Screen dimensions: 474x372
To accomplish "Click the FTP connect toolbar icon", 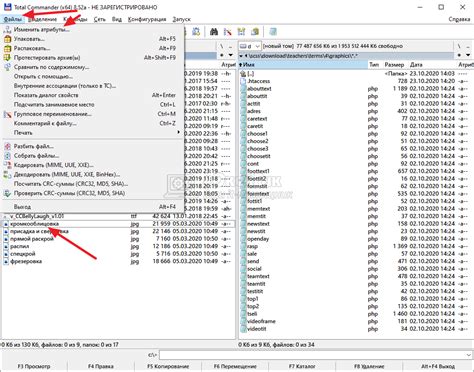I will pos(196,32).
